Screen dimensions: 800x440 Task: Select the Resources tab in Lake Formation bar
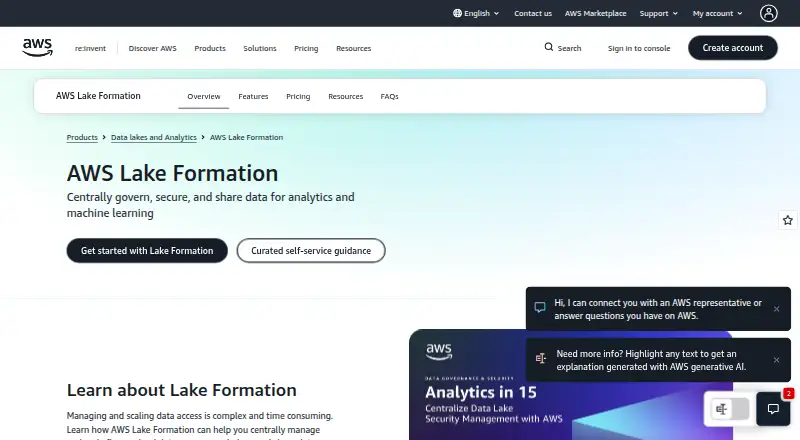[x=345, y=96]
